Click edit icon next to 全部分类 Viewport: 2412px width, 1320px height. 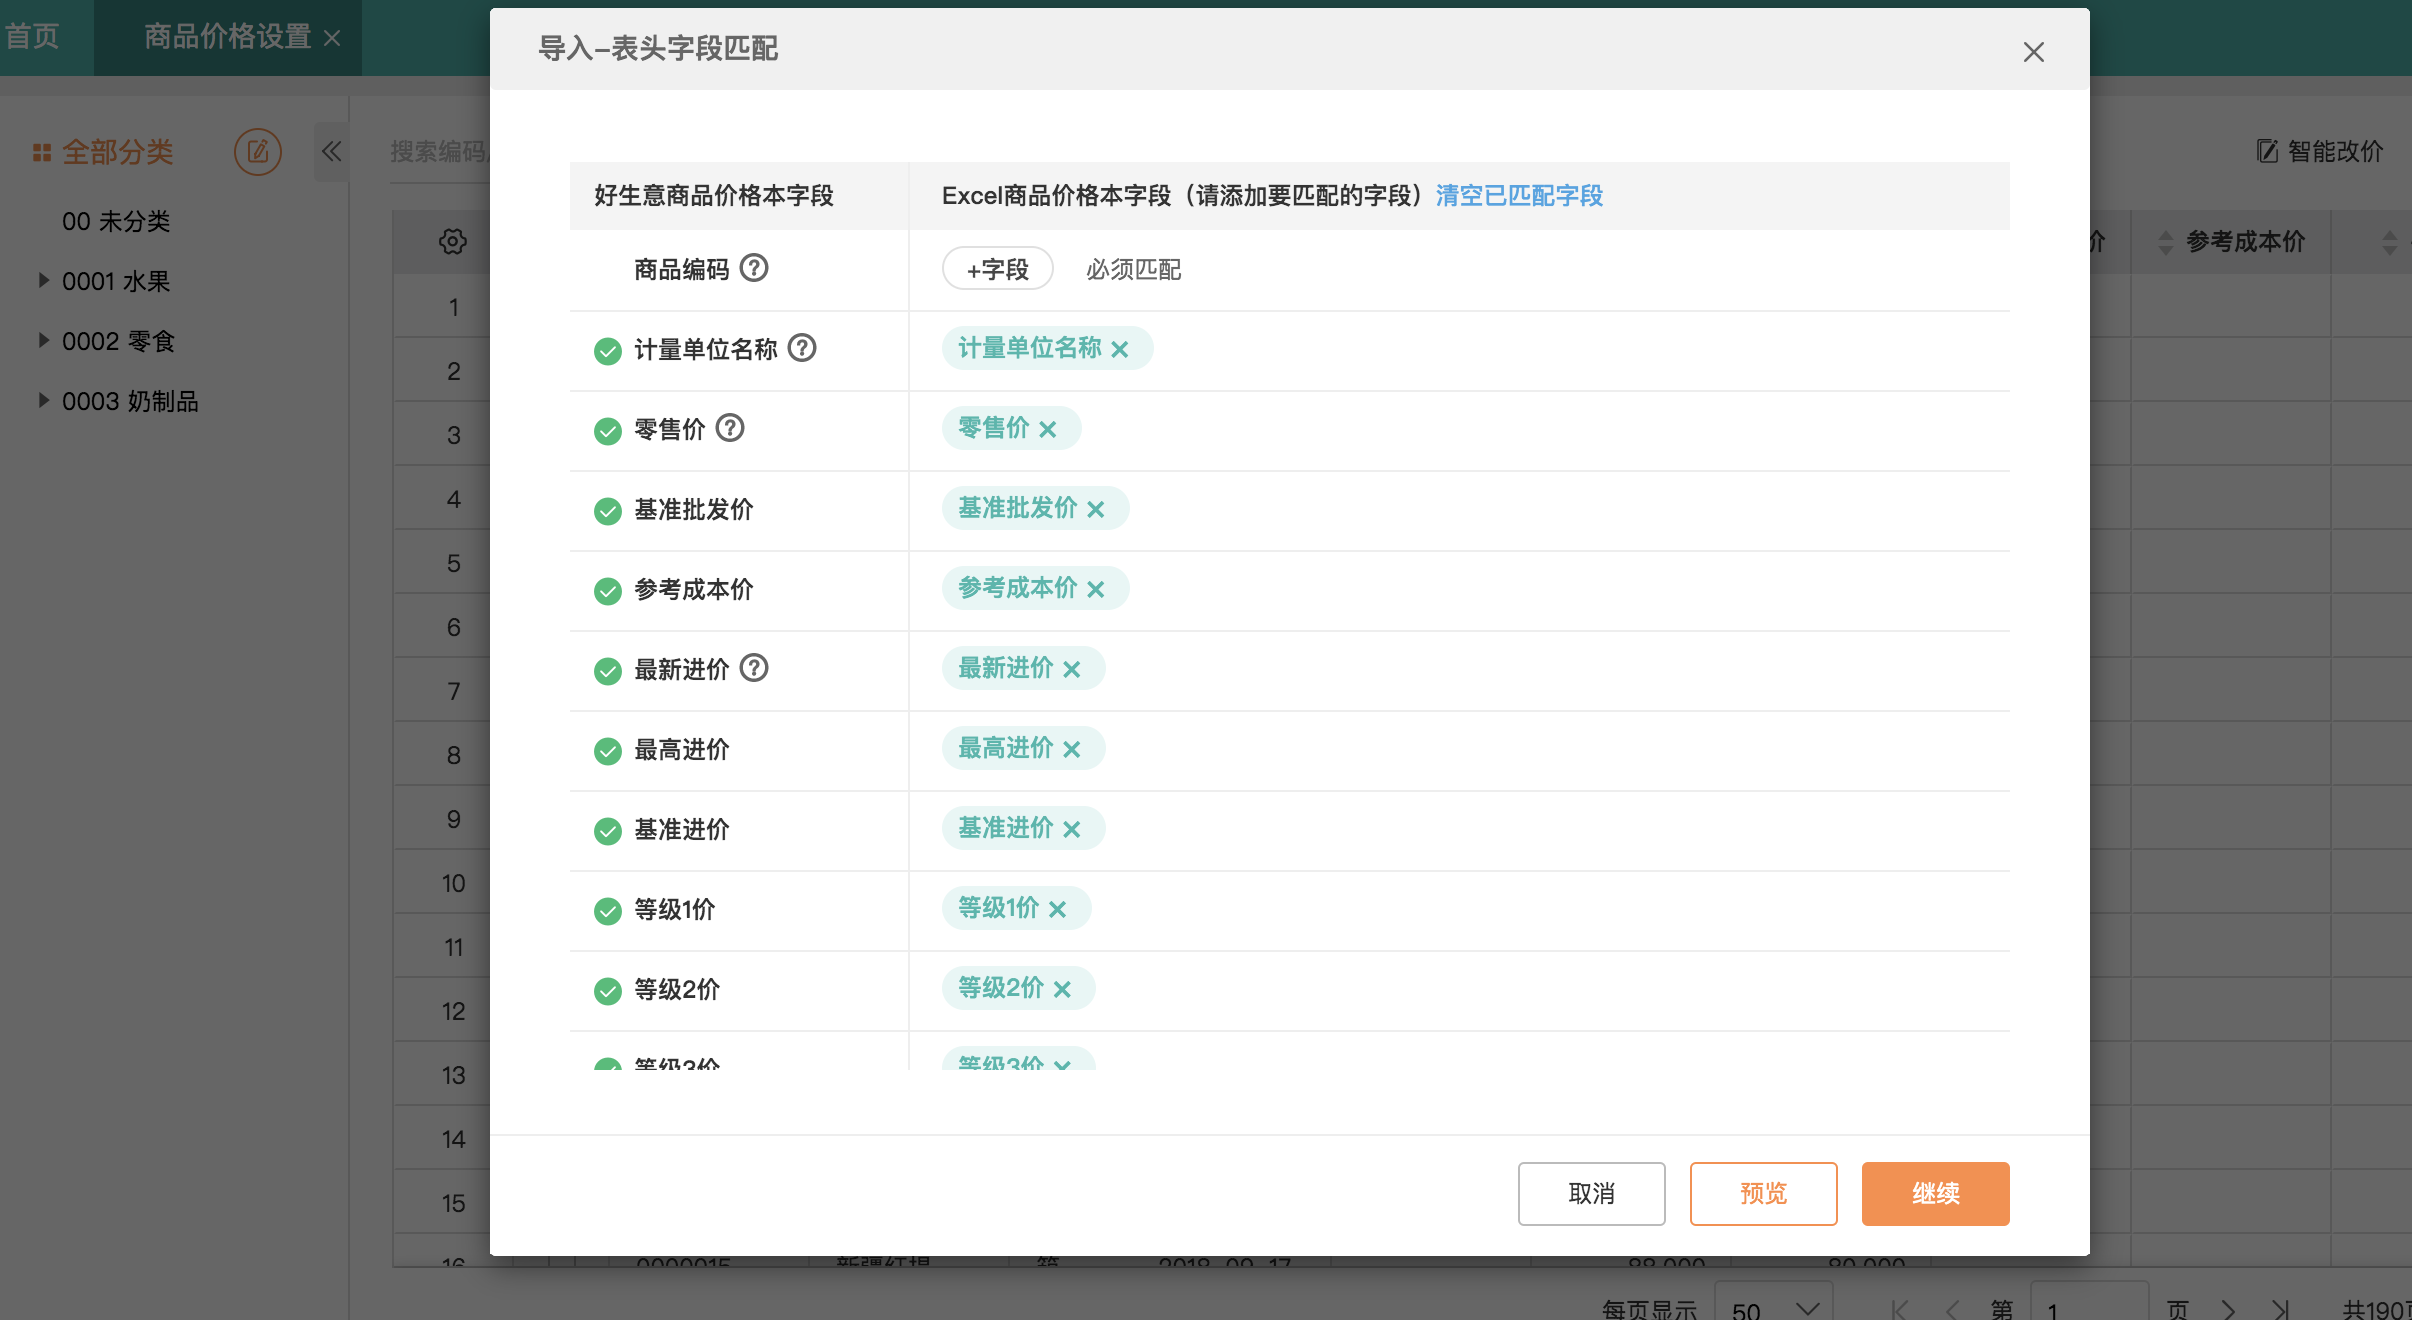coord(258,151)
